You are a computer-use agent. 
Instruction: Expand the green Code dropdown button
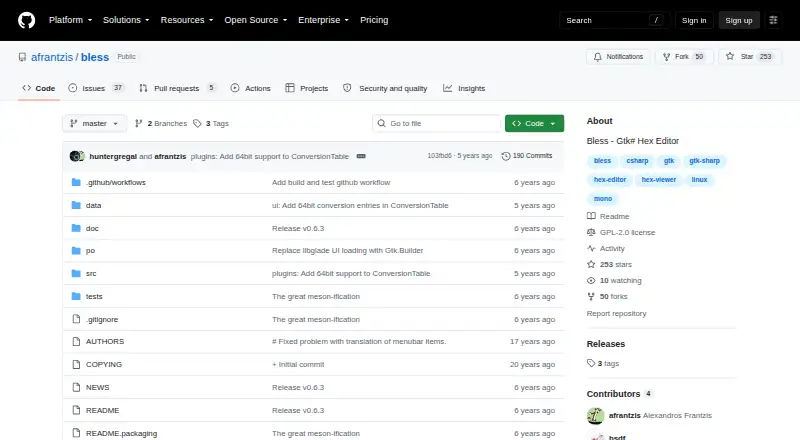coord(534,124)
